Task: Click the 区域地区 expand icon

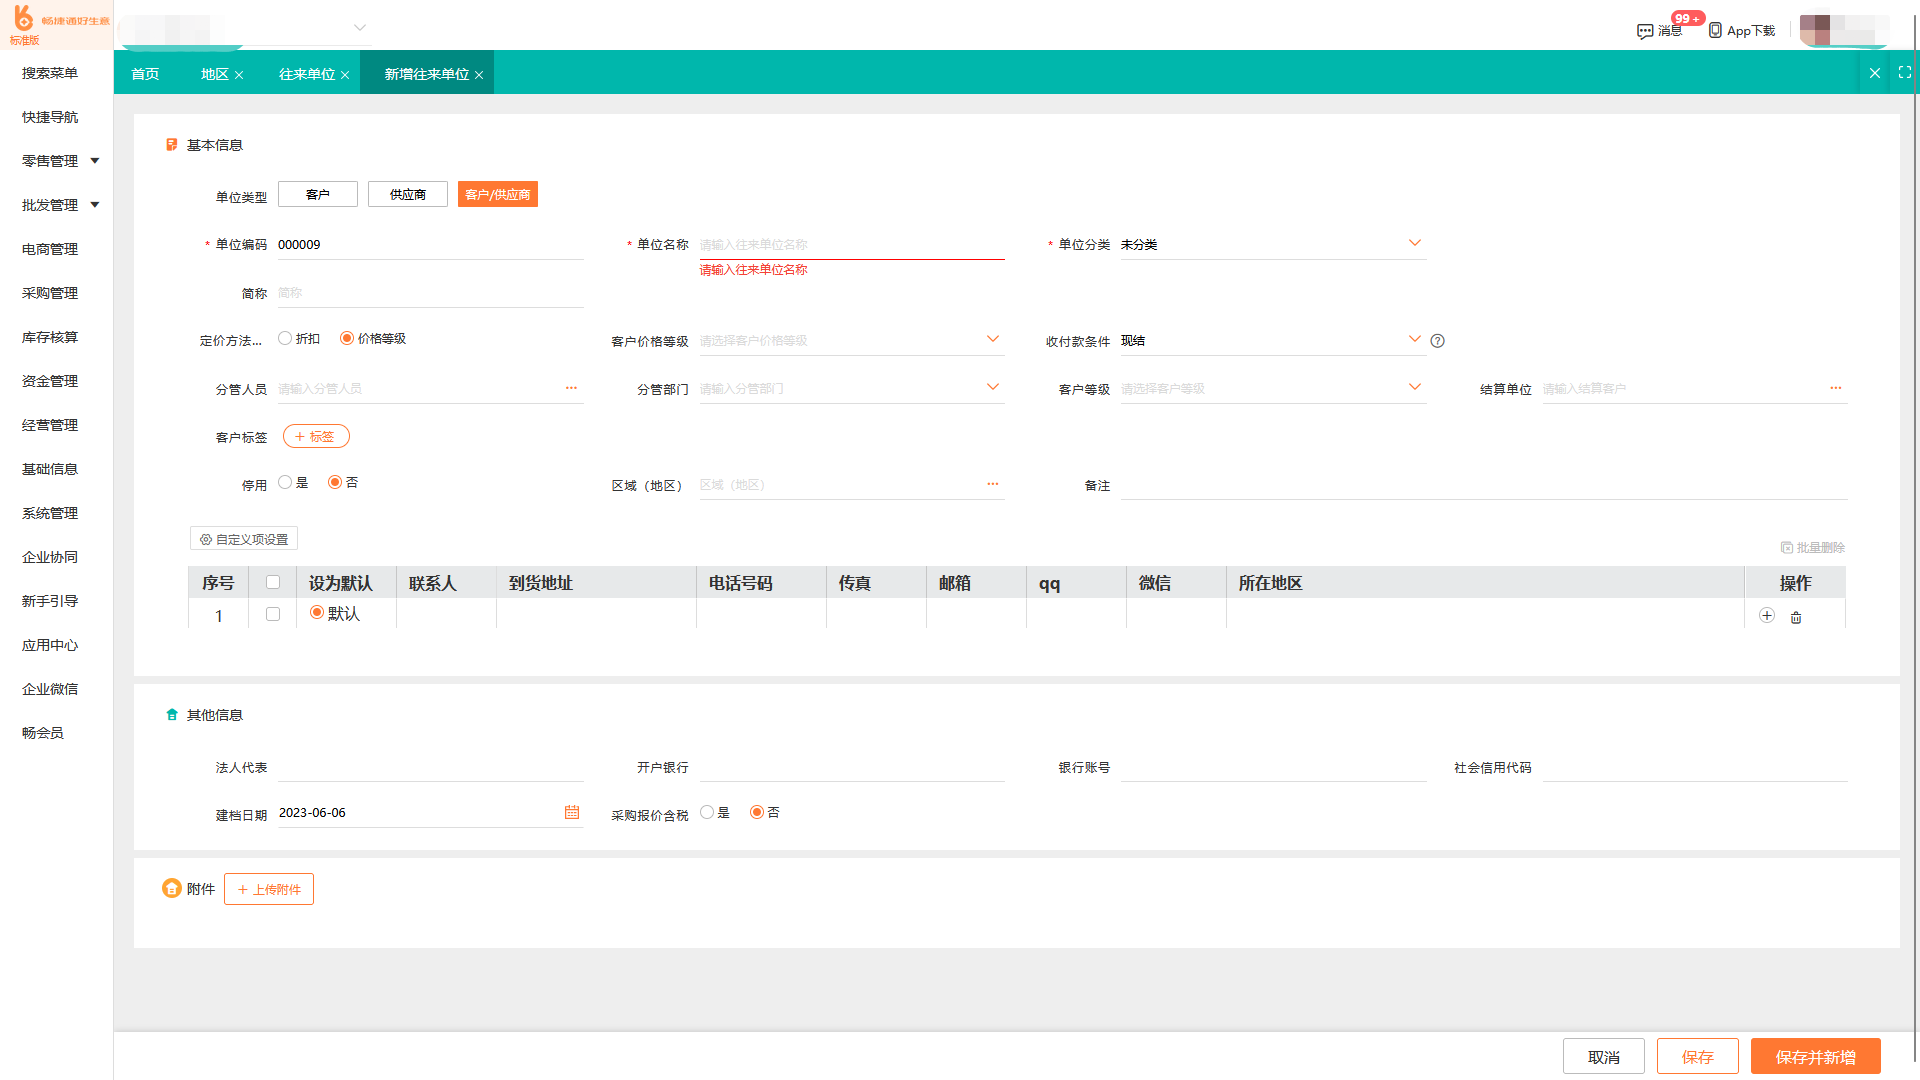Action: point(992,485)
